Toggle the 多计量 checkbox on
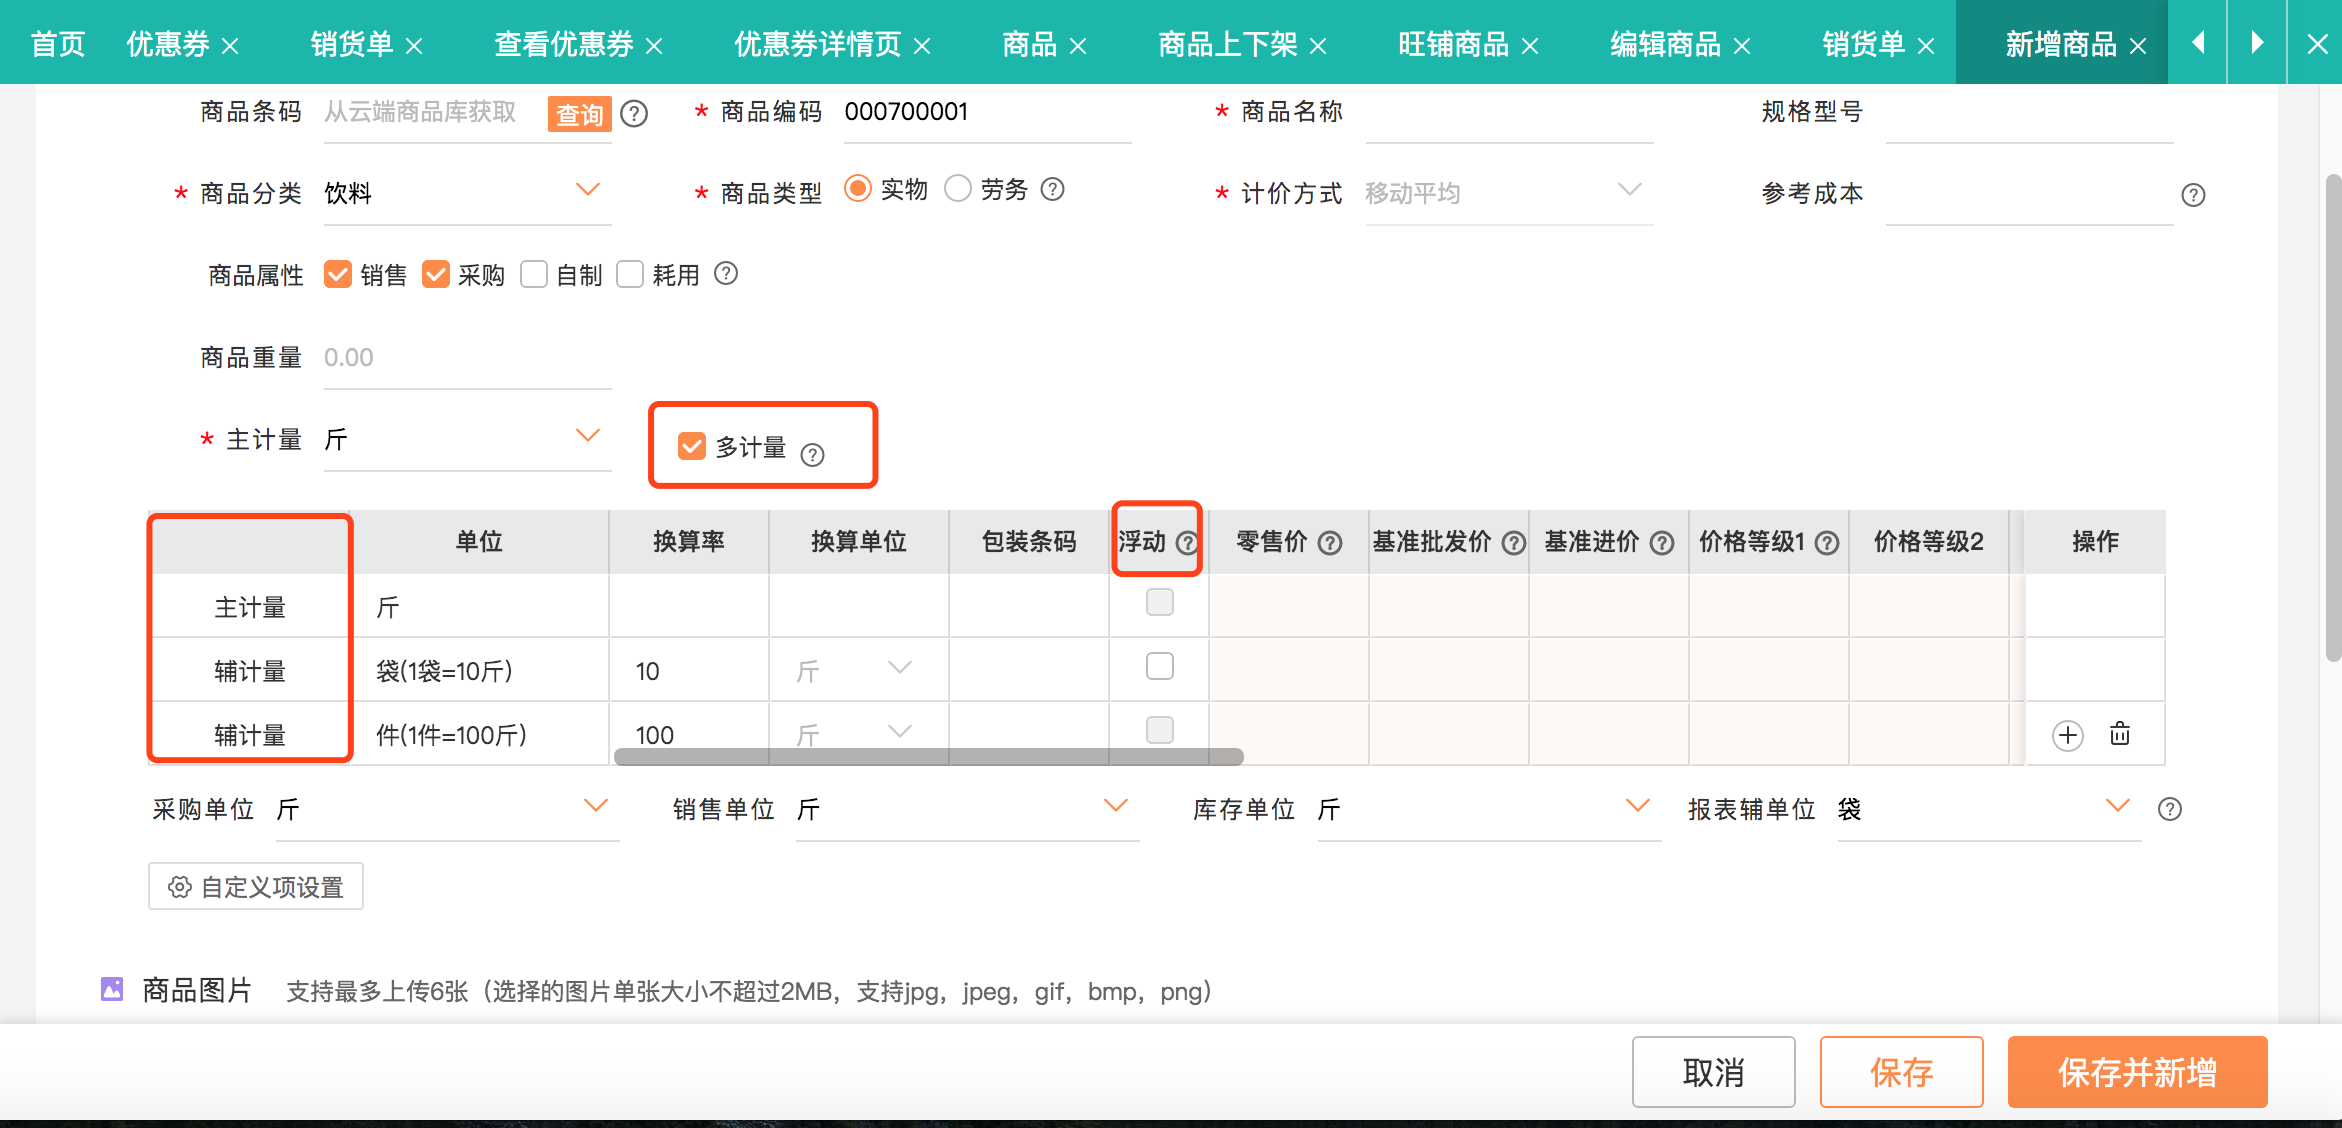Image resolution: width=2342 pixels, height=1128 pixels. tap(692, 448)
